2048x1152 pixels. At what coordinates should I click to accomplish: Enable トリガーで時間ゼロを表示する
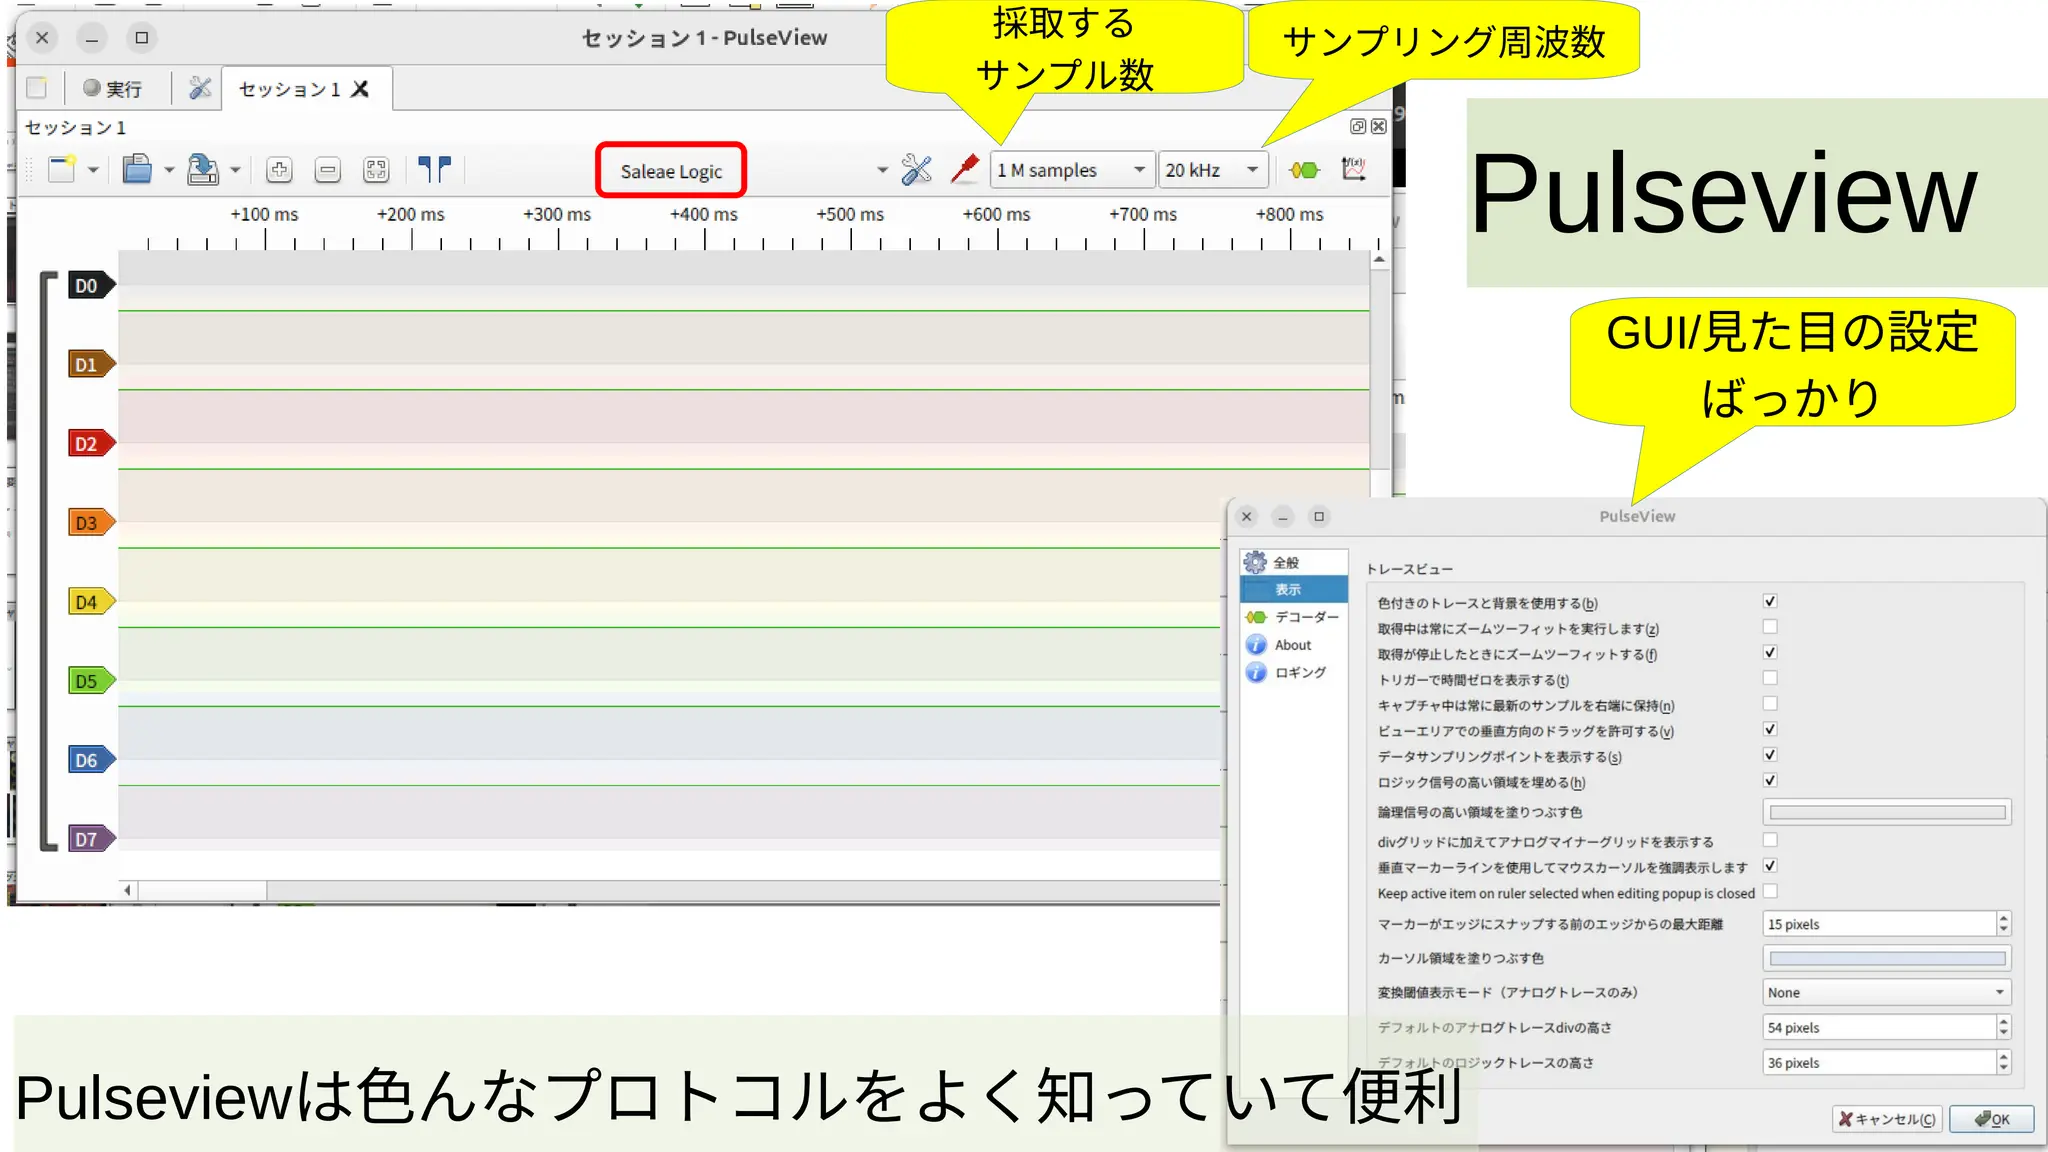tap(1770, 678)
